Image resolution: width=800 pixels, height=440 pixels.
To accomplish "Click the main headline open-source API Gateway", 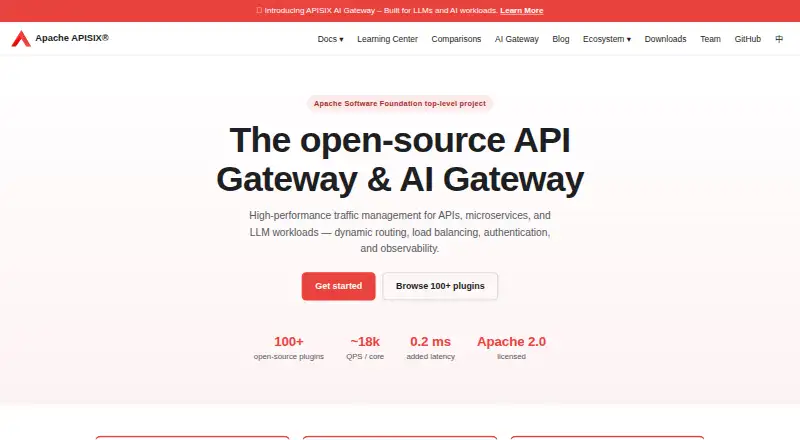I will (x=399, y=160).
